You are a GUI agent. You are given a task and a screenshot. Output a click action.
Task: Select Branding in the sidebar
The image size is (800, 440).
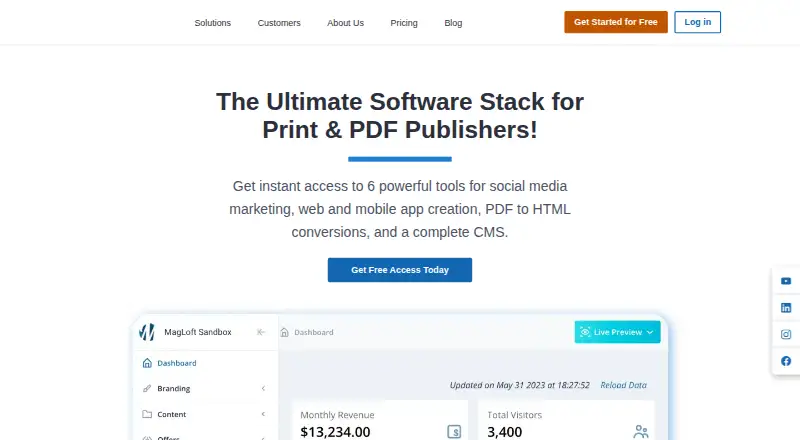[x=173, y=388]
